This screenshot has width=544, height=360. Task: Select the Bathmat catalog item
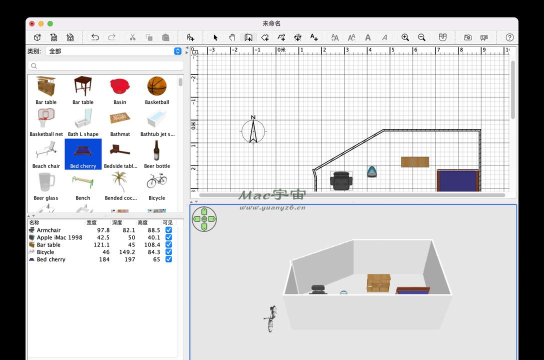120,122
